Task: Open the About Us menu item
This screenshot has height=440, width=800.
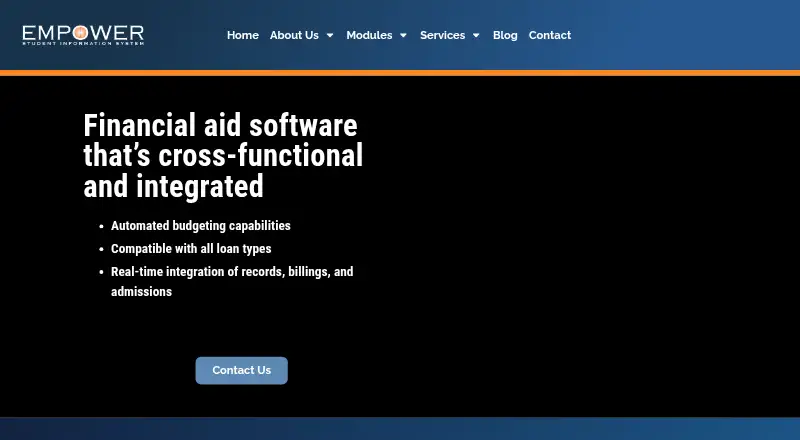Action: pyautogui.click(x=294, y=35)
